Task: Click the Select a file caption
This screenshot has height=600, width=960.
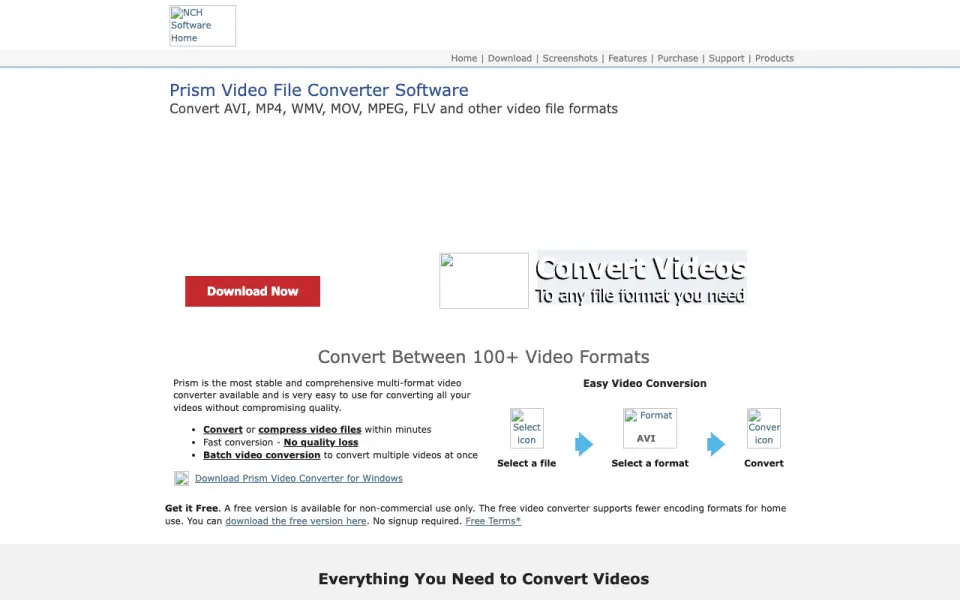Action: [x=527, y=463]
